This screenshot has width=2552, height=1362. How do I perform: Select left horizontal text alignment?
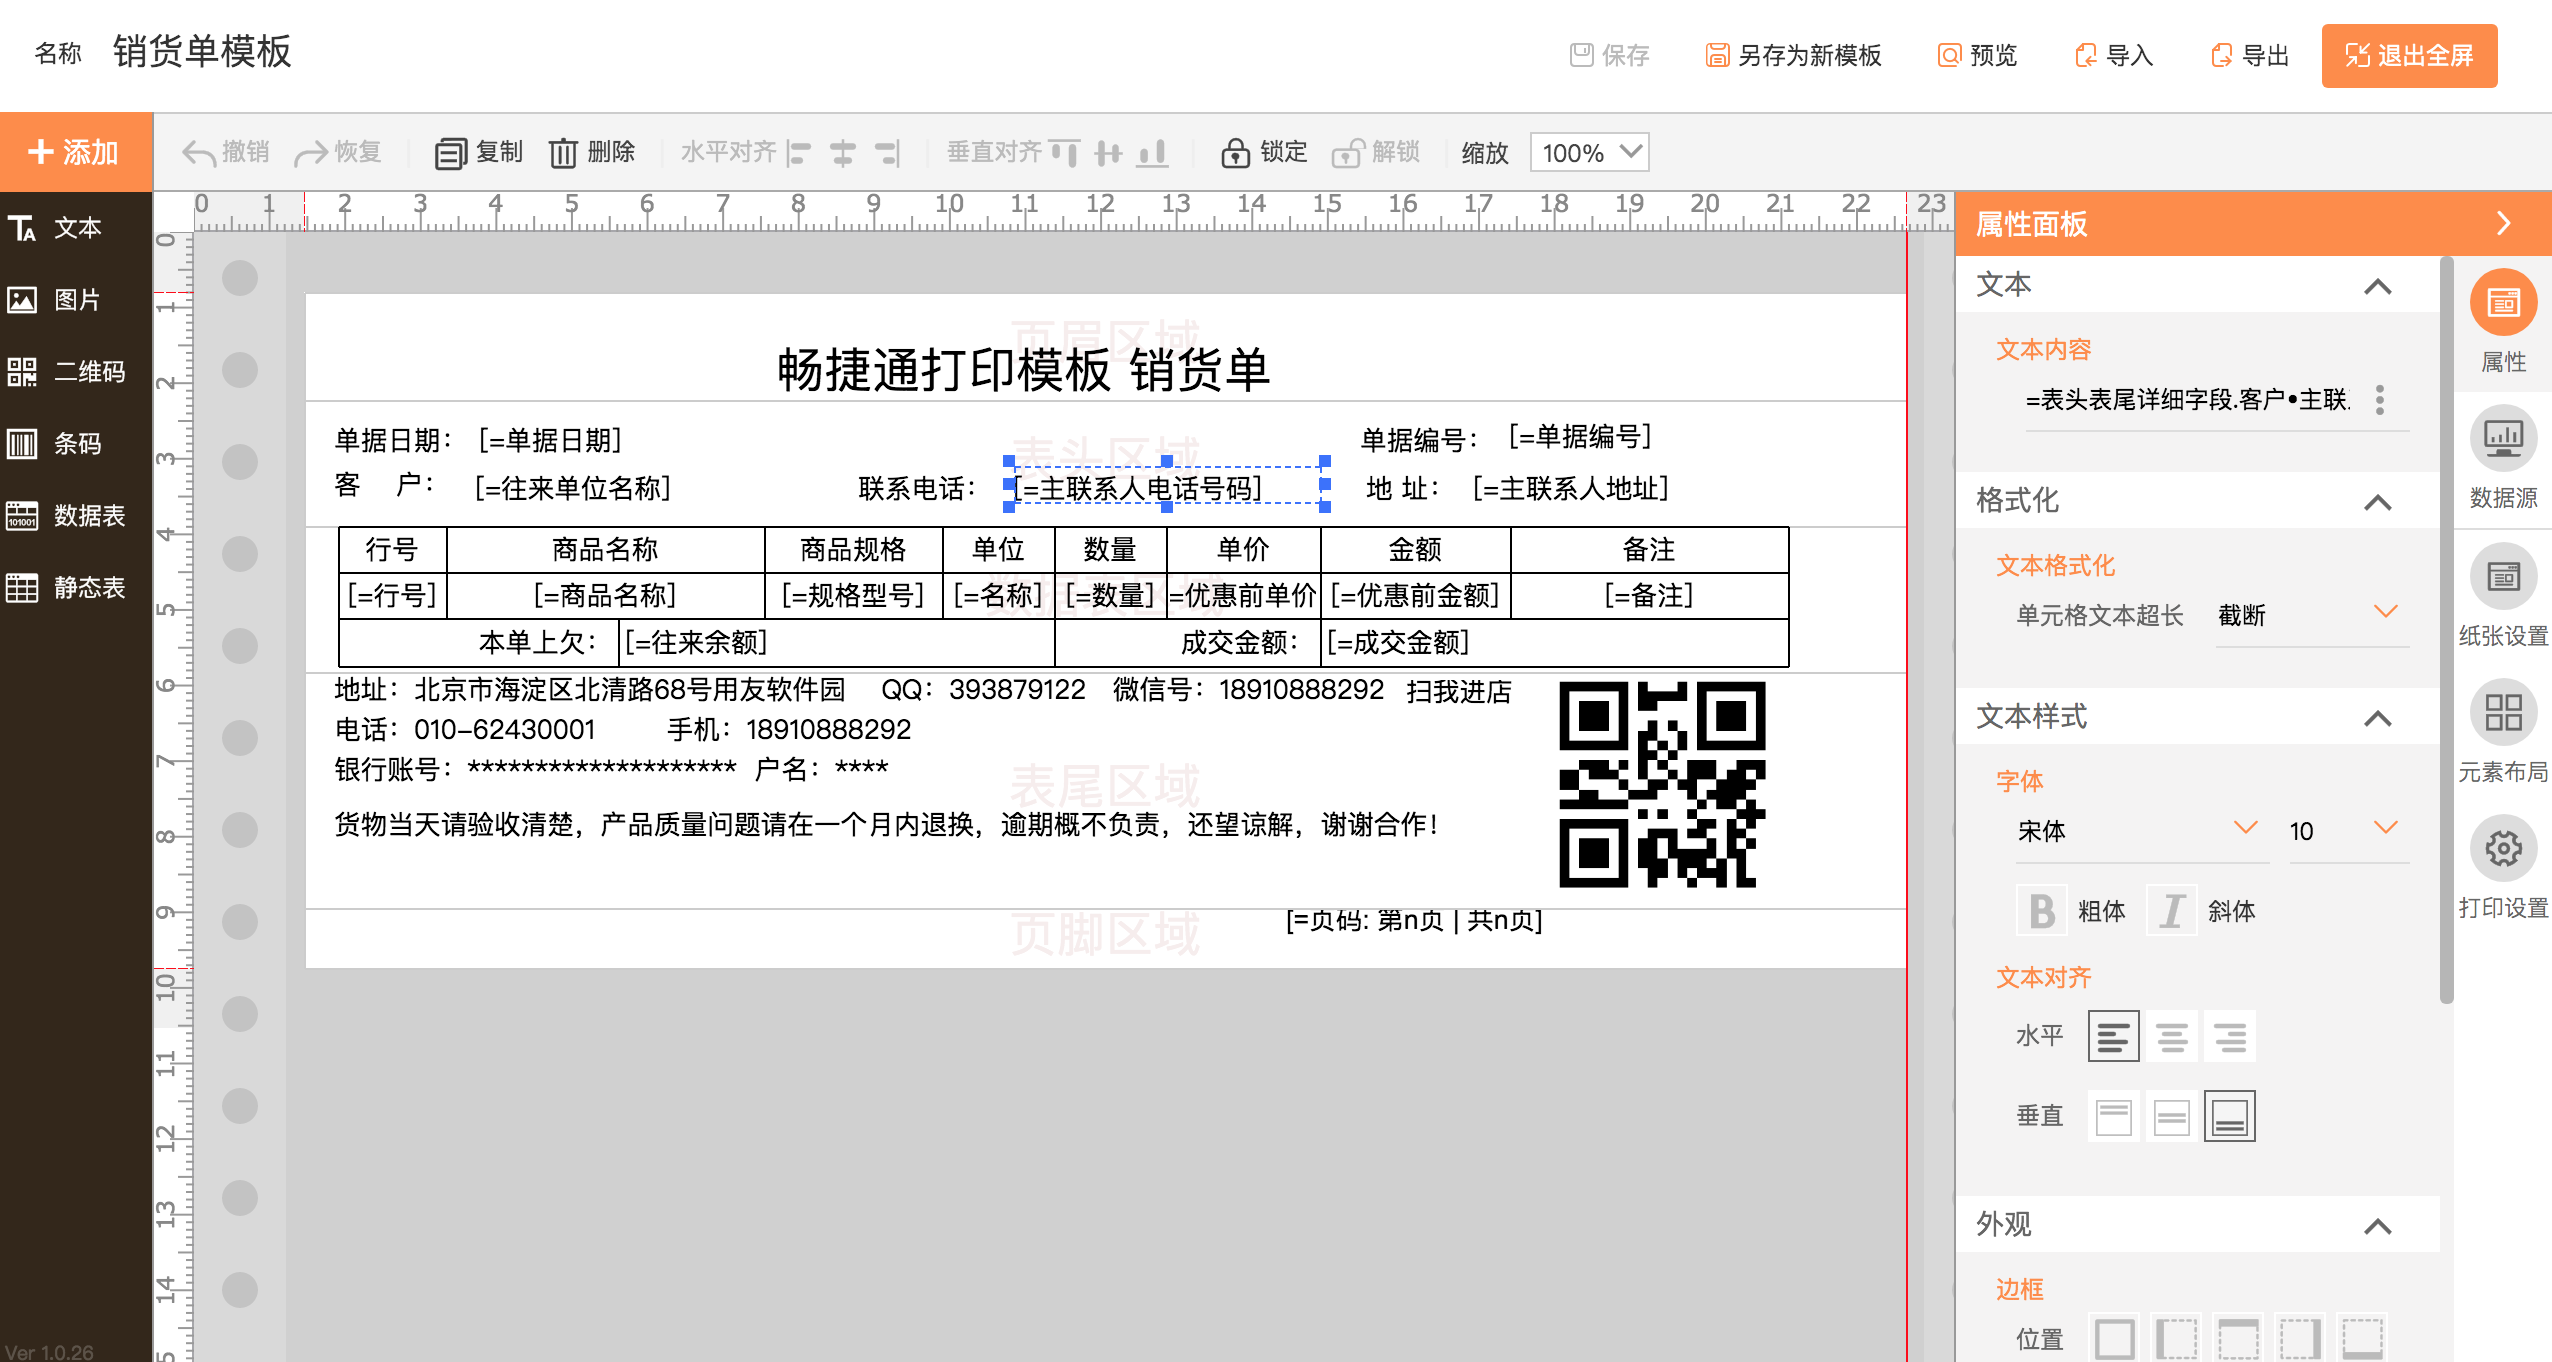[2113, 1036]
